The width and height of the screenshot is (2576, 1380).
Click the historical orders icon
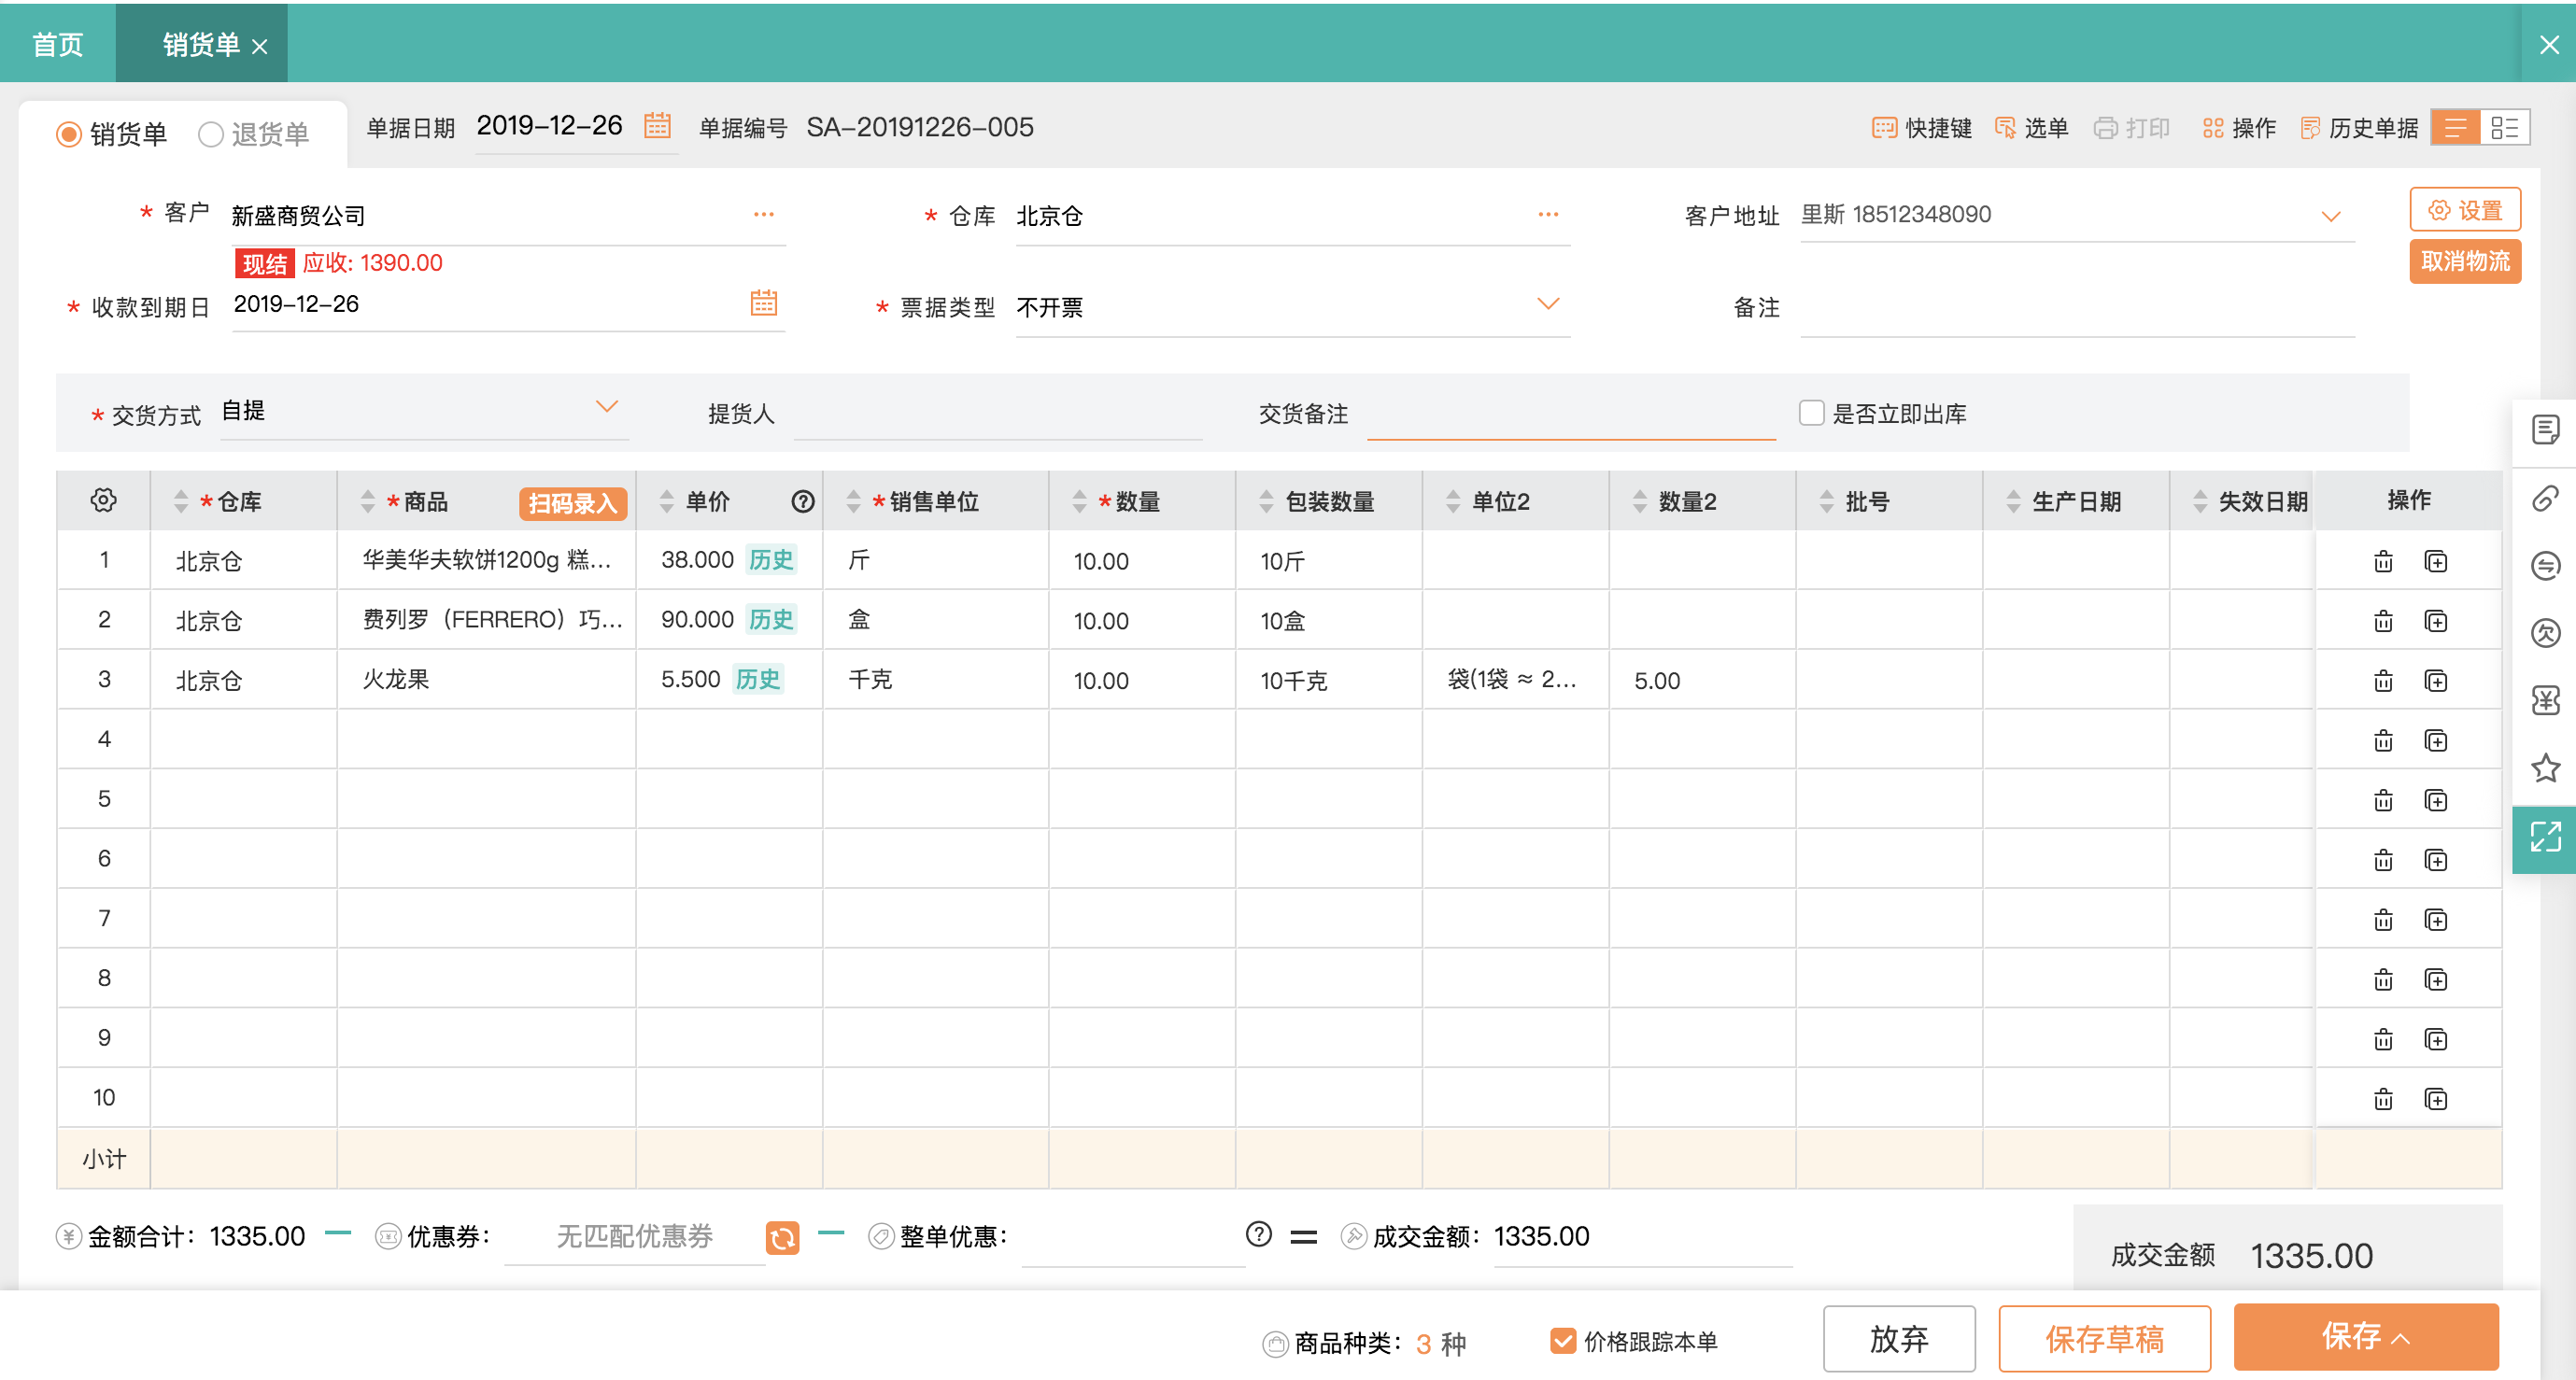pyautogui.click(x=2368, y=126)
